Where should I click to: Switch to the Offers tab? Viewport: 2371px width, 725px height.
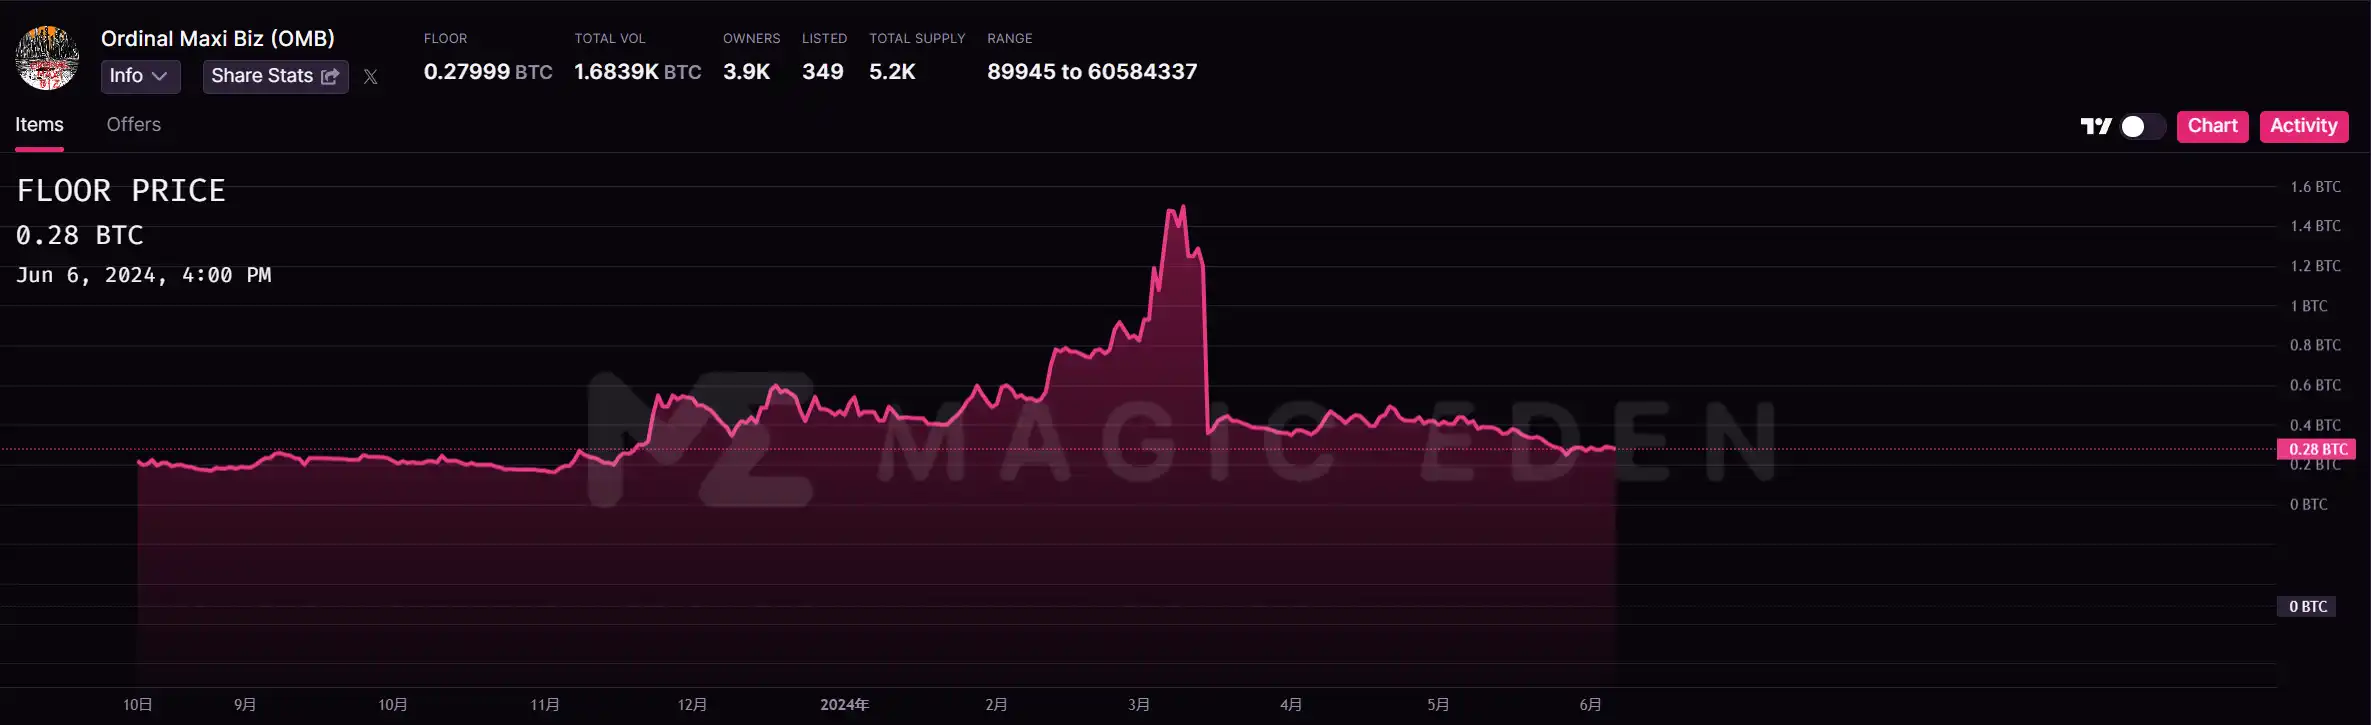[x=133, y=125]
